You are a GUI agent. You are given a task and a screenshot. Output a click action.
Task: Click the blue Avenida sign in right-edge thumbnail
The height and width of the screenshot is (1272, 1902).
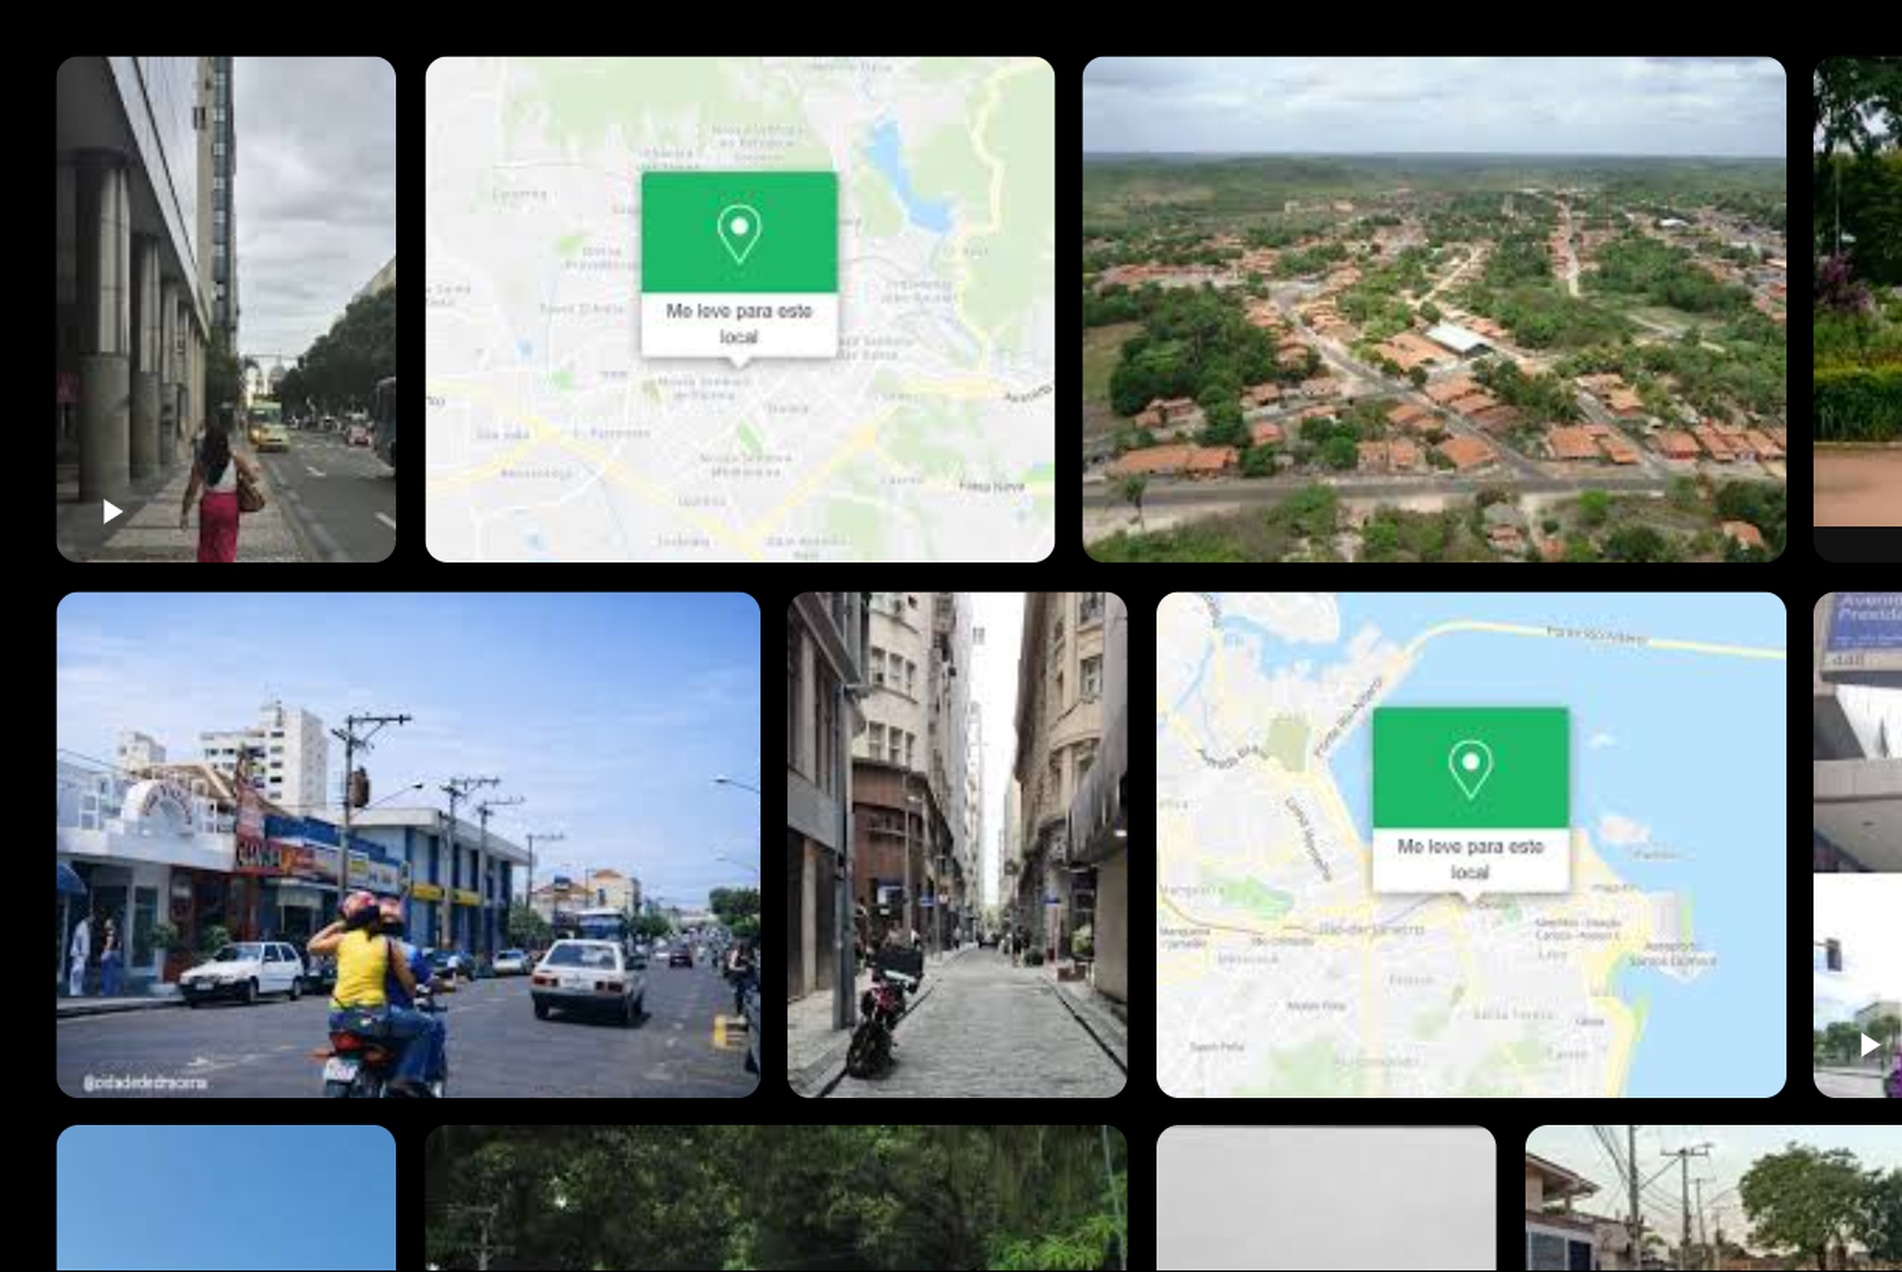point(1866,622)
